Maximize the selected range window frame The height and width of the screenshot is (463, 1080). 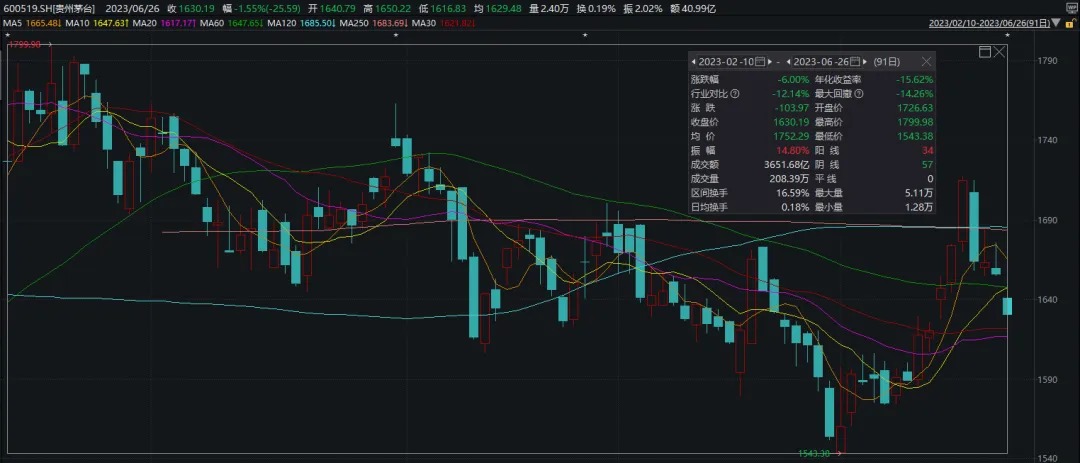985,51
